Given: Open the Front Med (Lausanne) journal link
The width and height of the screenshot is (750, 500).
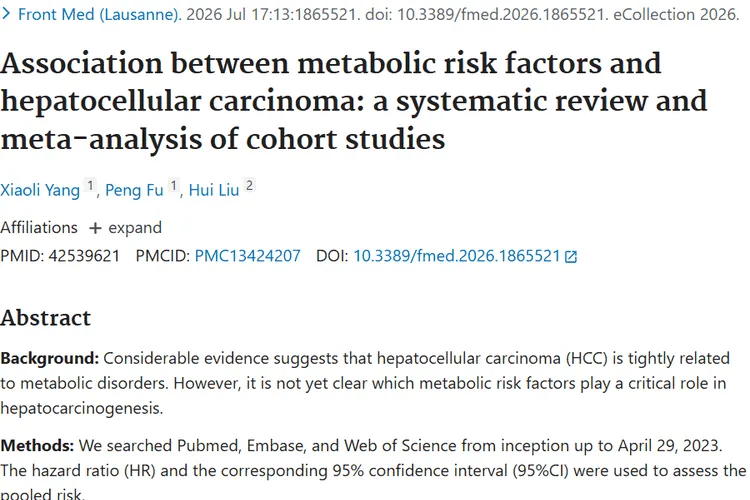Looking at the screenshot, I should coord(99,14).
